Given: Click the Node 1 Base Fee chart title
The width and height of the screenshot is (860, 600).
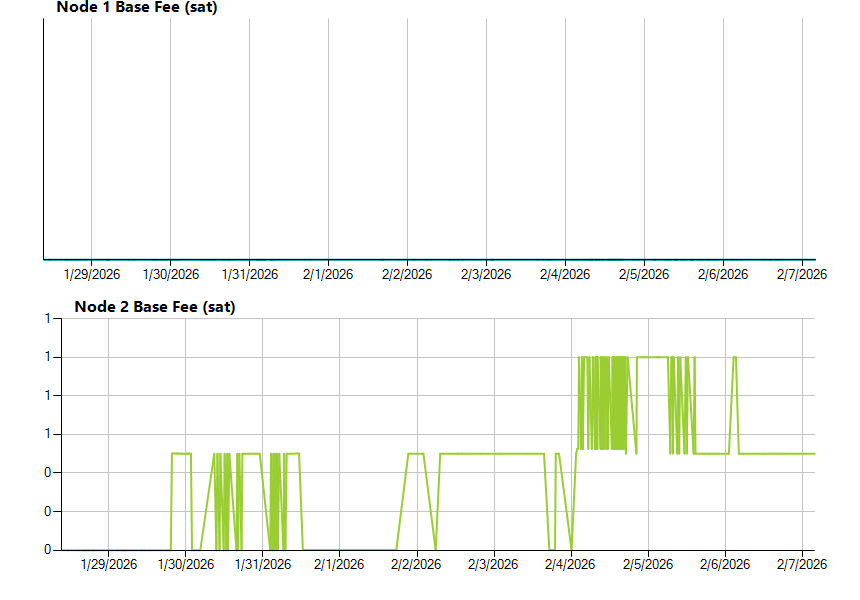Looking at the screenshot, I should pyautogui.click(x=136, y=7).
